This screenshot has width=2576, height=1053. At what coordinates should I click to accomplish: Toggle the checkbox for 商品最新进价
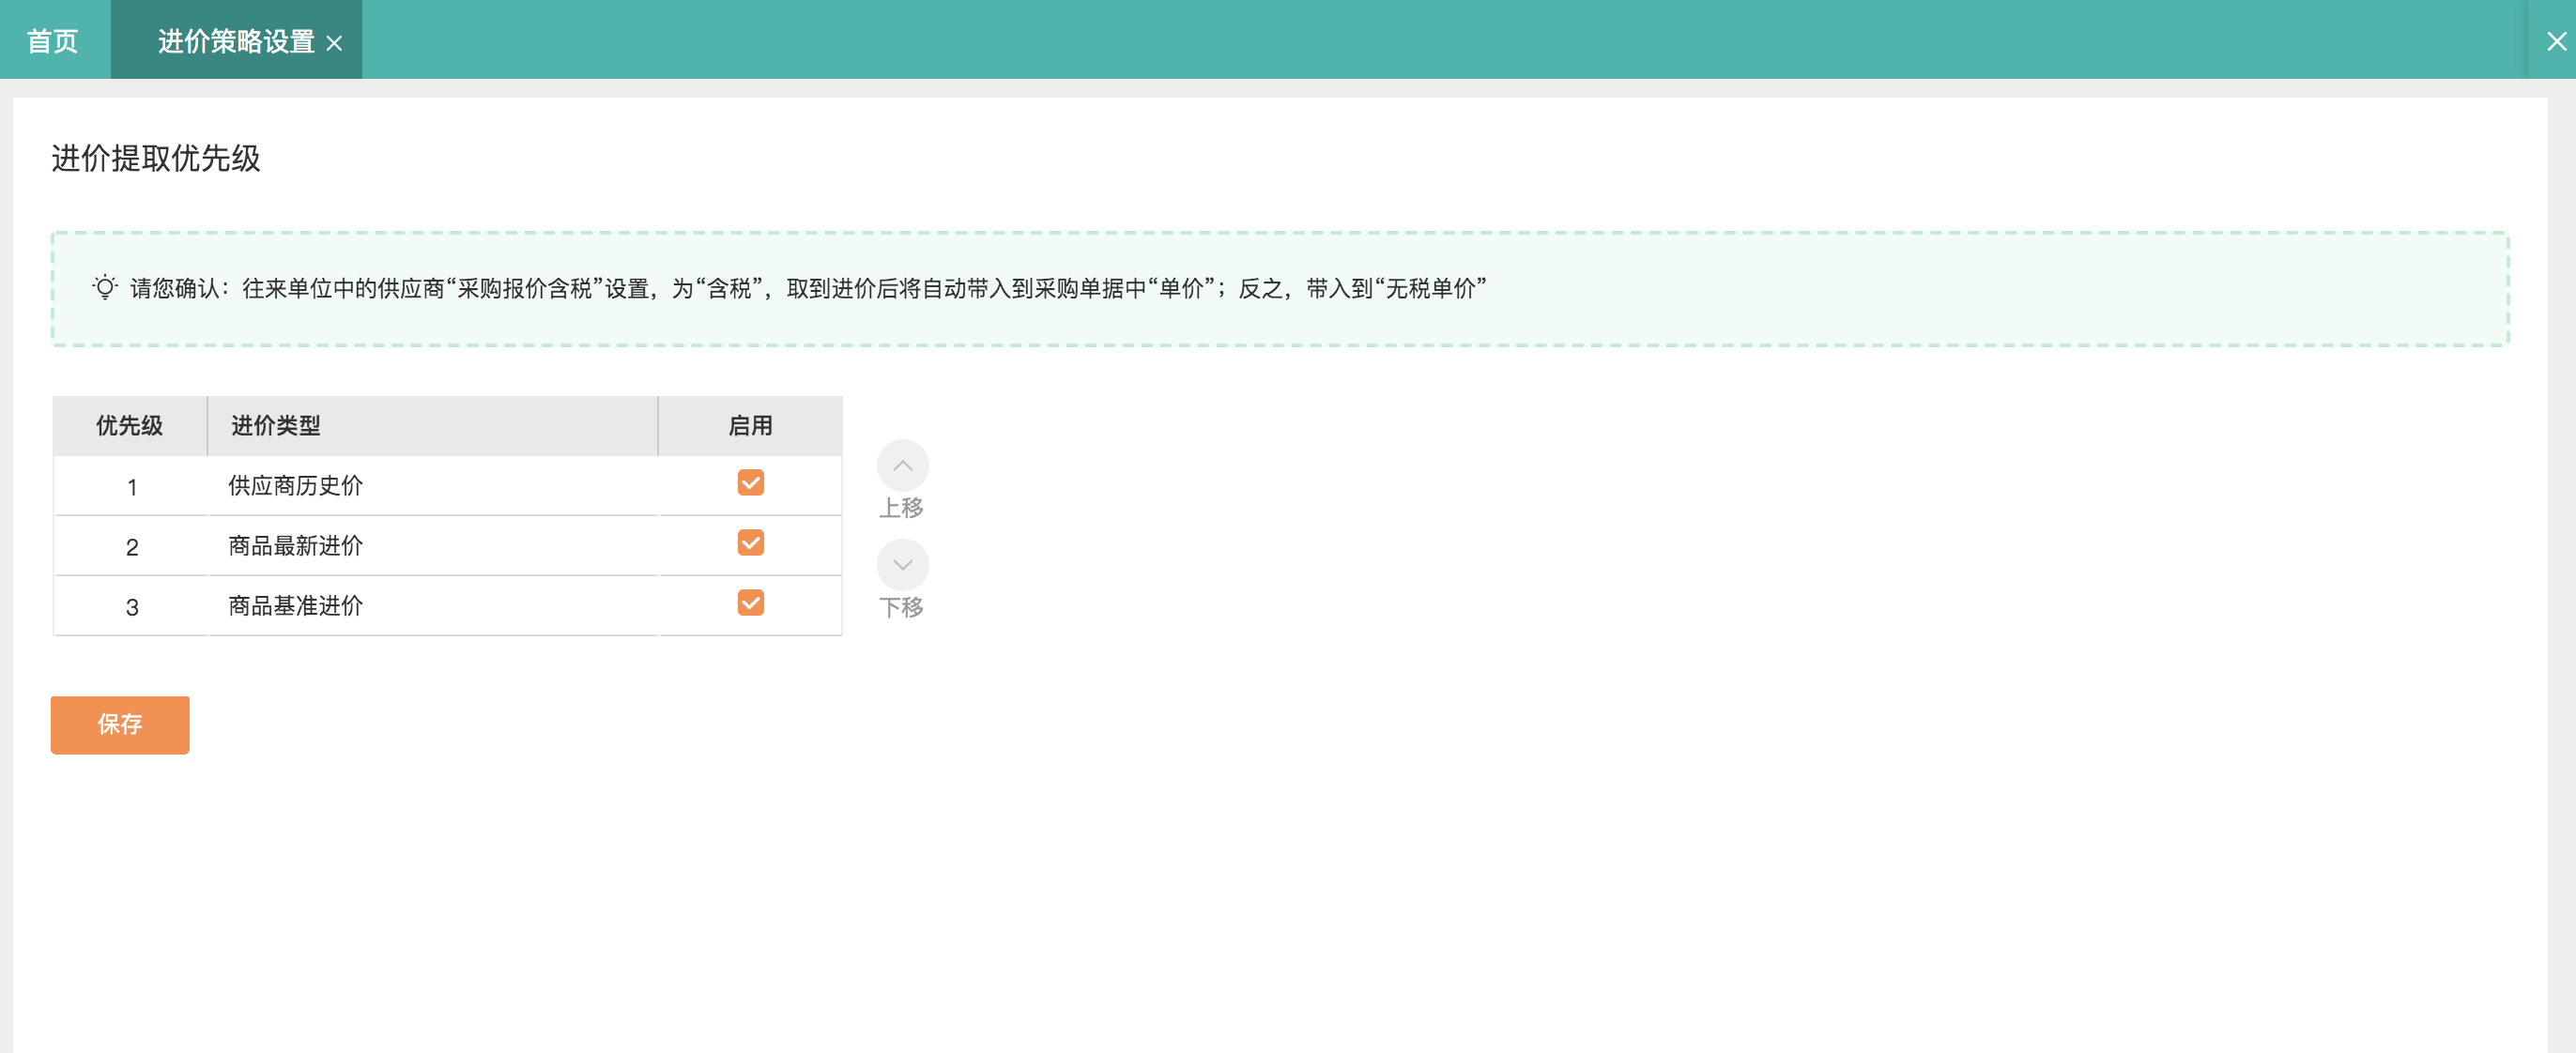coord(751,543)
